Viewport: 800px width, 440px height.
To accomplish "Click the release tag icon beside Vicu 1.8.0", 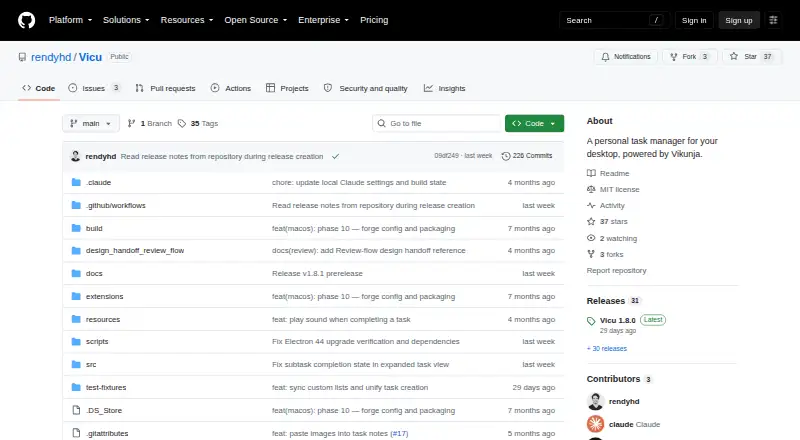I will (x=591, y=321).
